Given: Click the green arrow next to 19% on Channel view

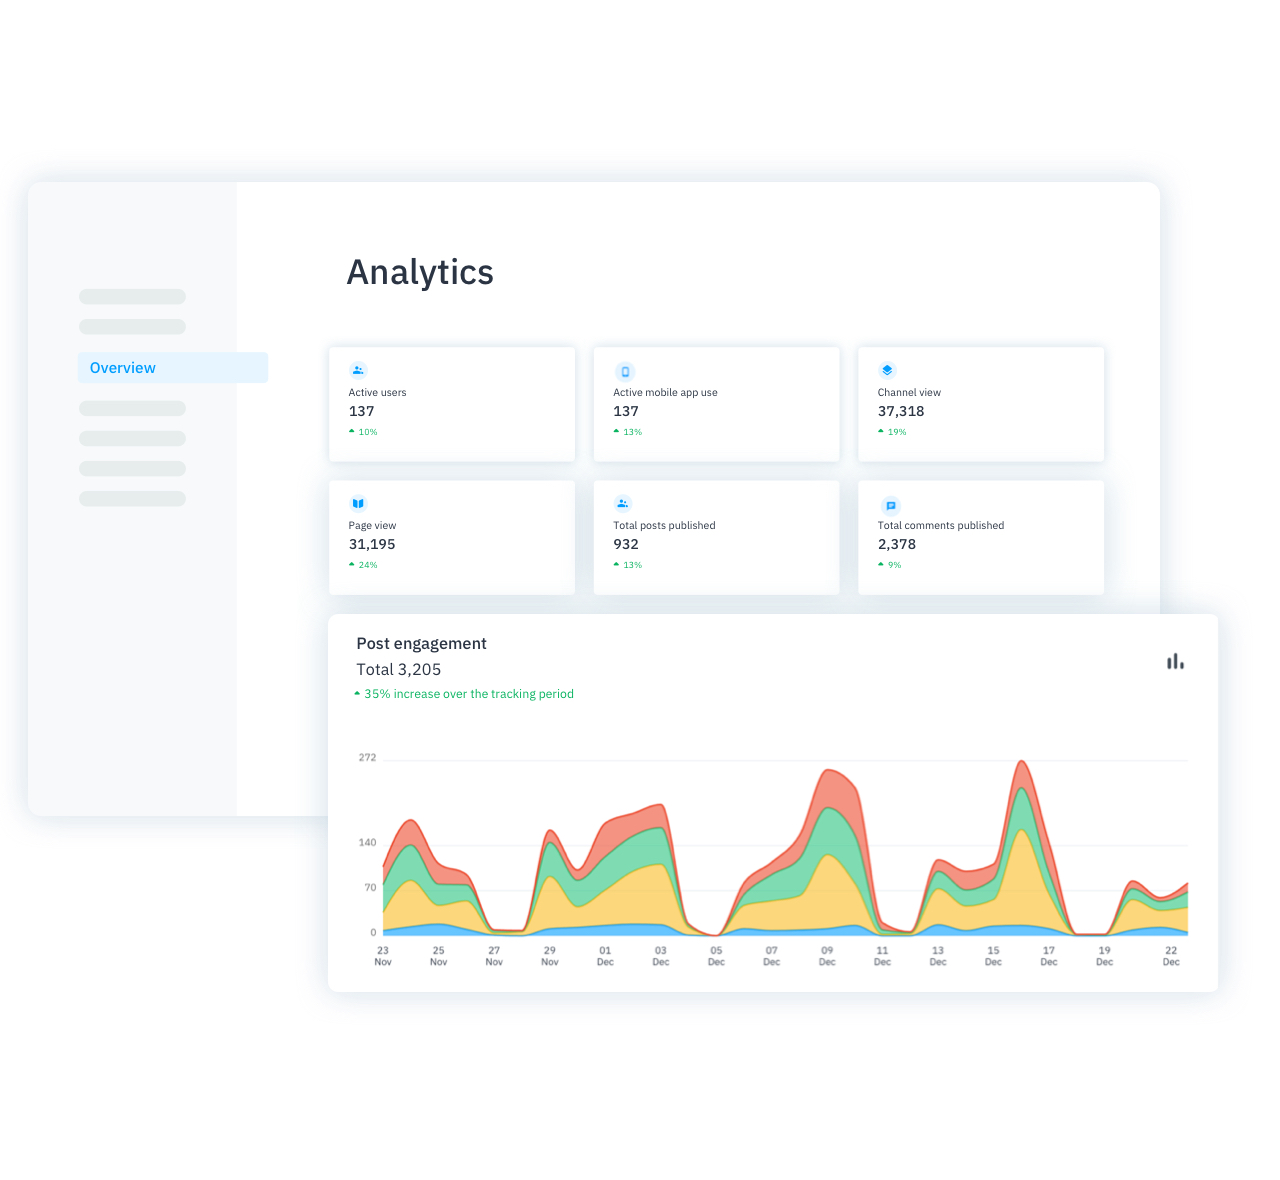Looking at the screenshot, I should [x=881, y=431].
